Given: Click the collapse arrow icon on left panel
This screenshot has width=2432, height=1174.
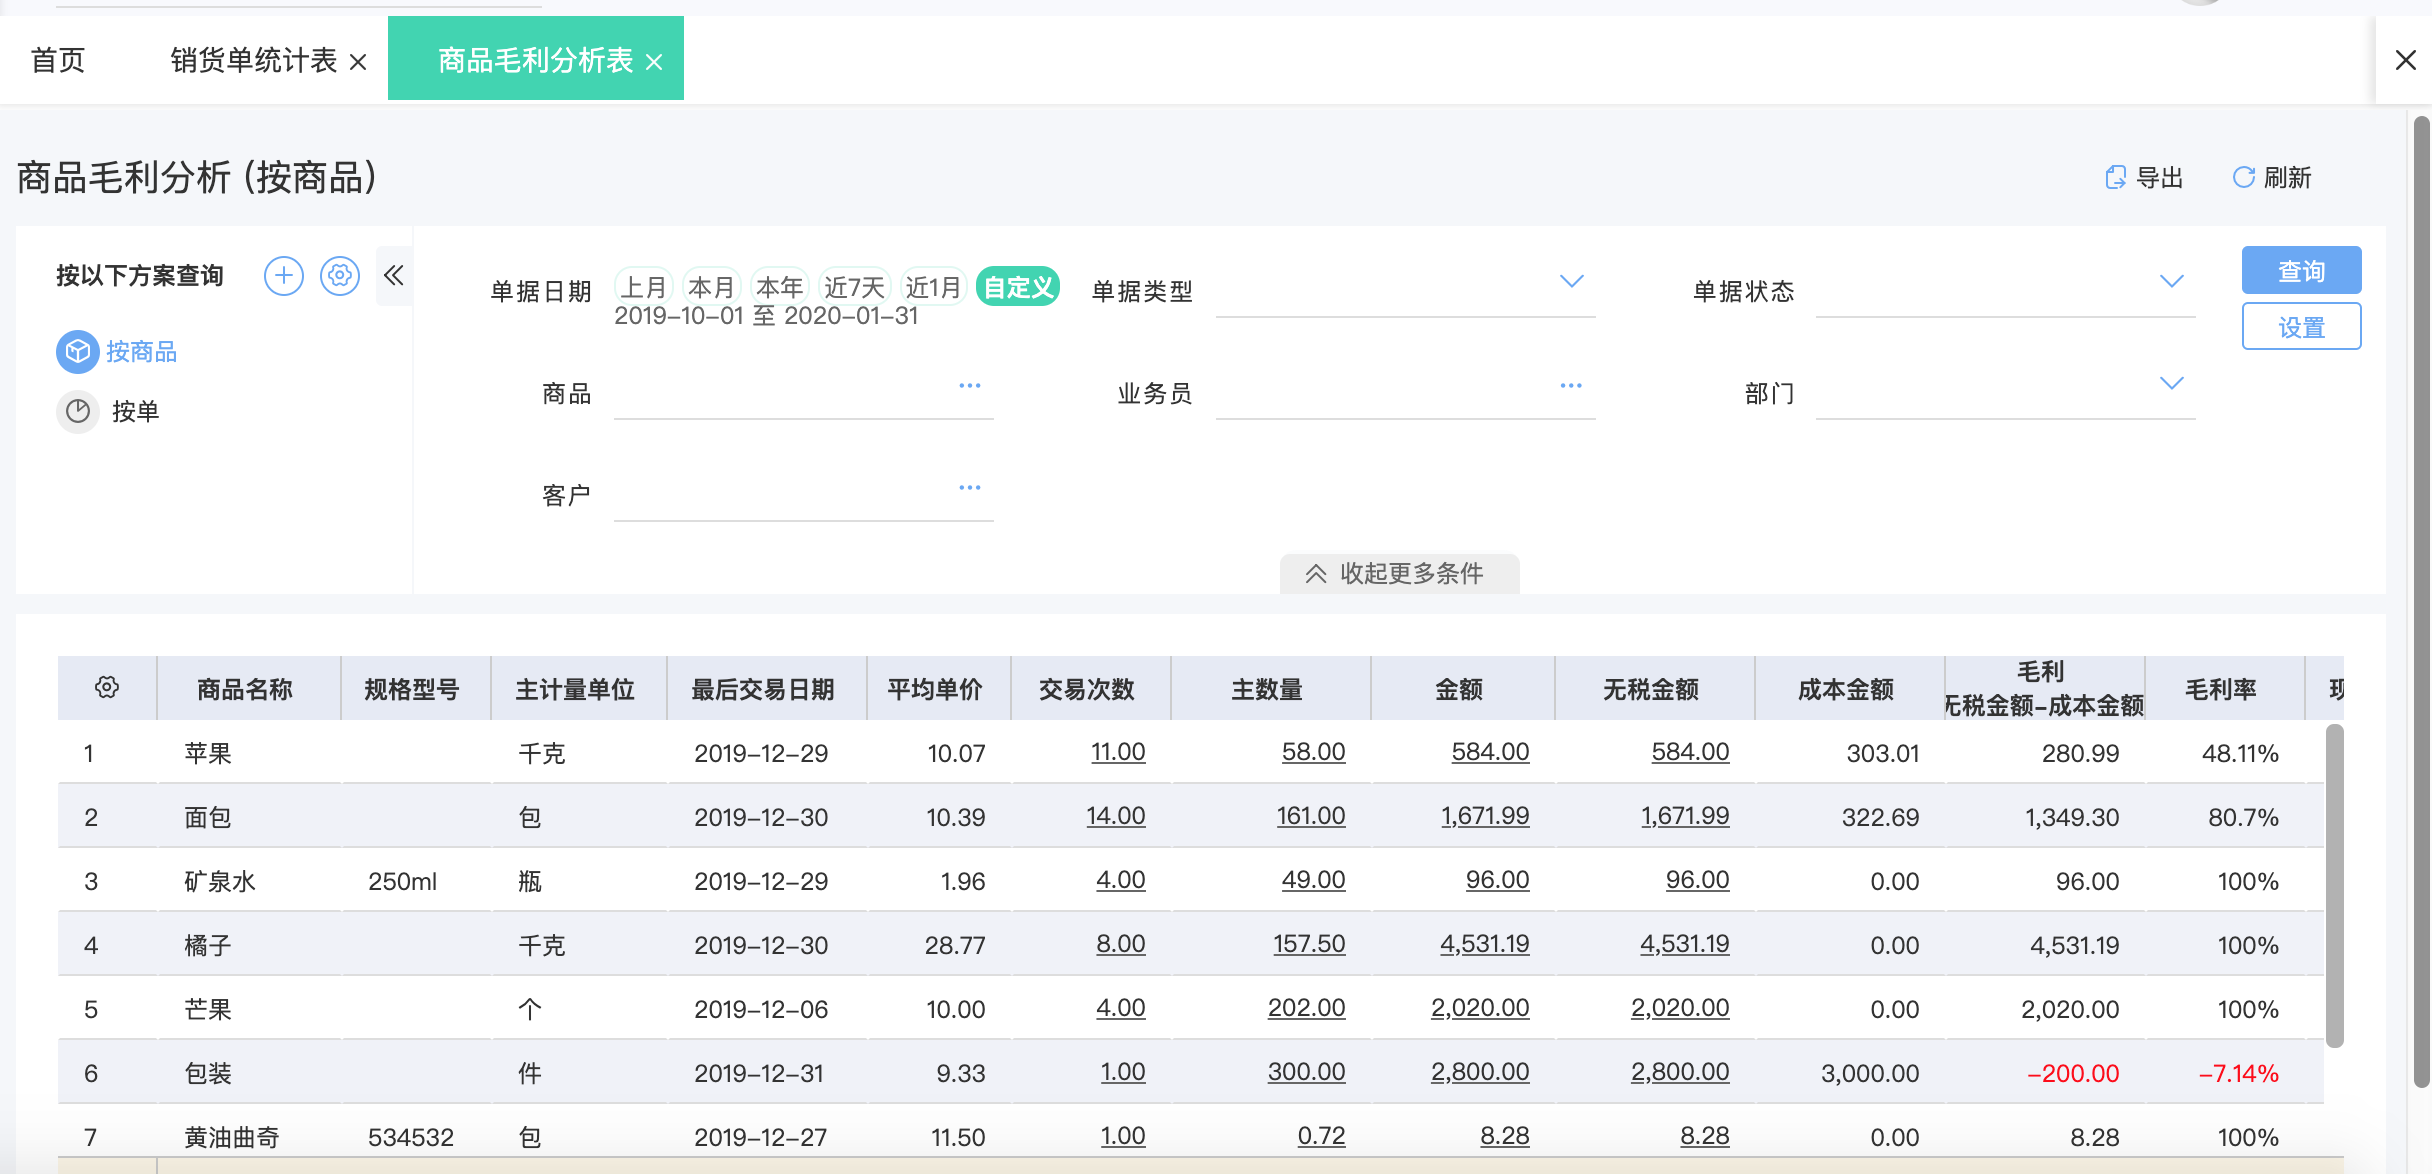Looking at the screenshot, I should [394, 276].
